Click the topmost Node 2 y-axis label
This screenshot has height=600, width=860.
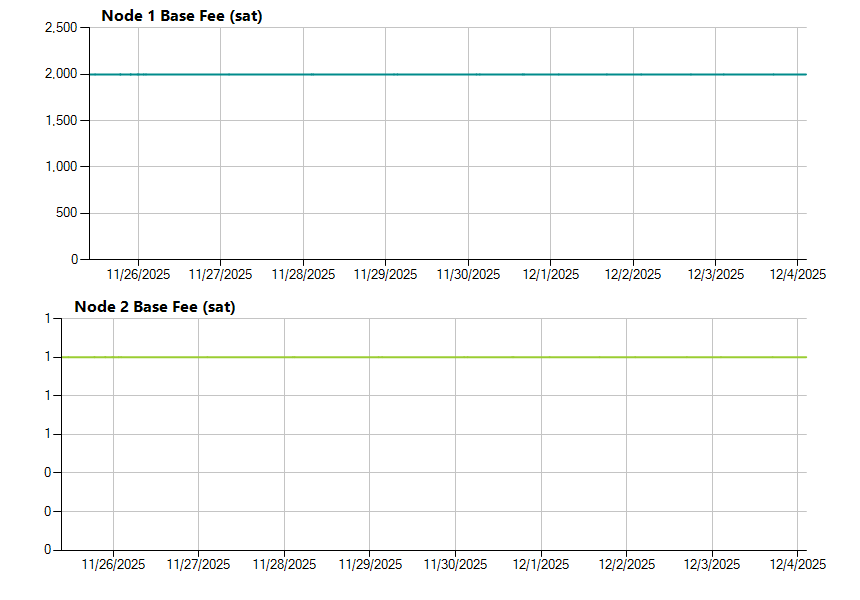(46, 319)
